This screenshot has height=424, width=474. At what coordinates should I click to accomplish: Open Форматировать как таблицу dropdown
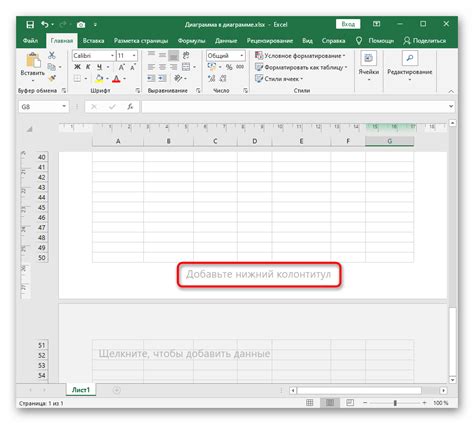[301, 67]
